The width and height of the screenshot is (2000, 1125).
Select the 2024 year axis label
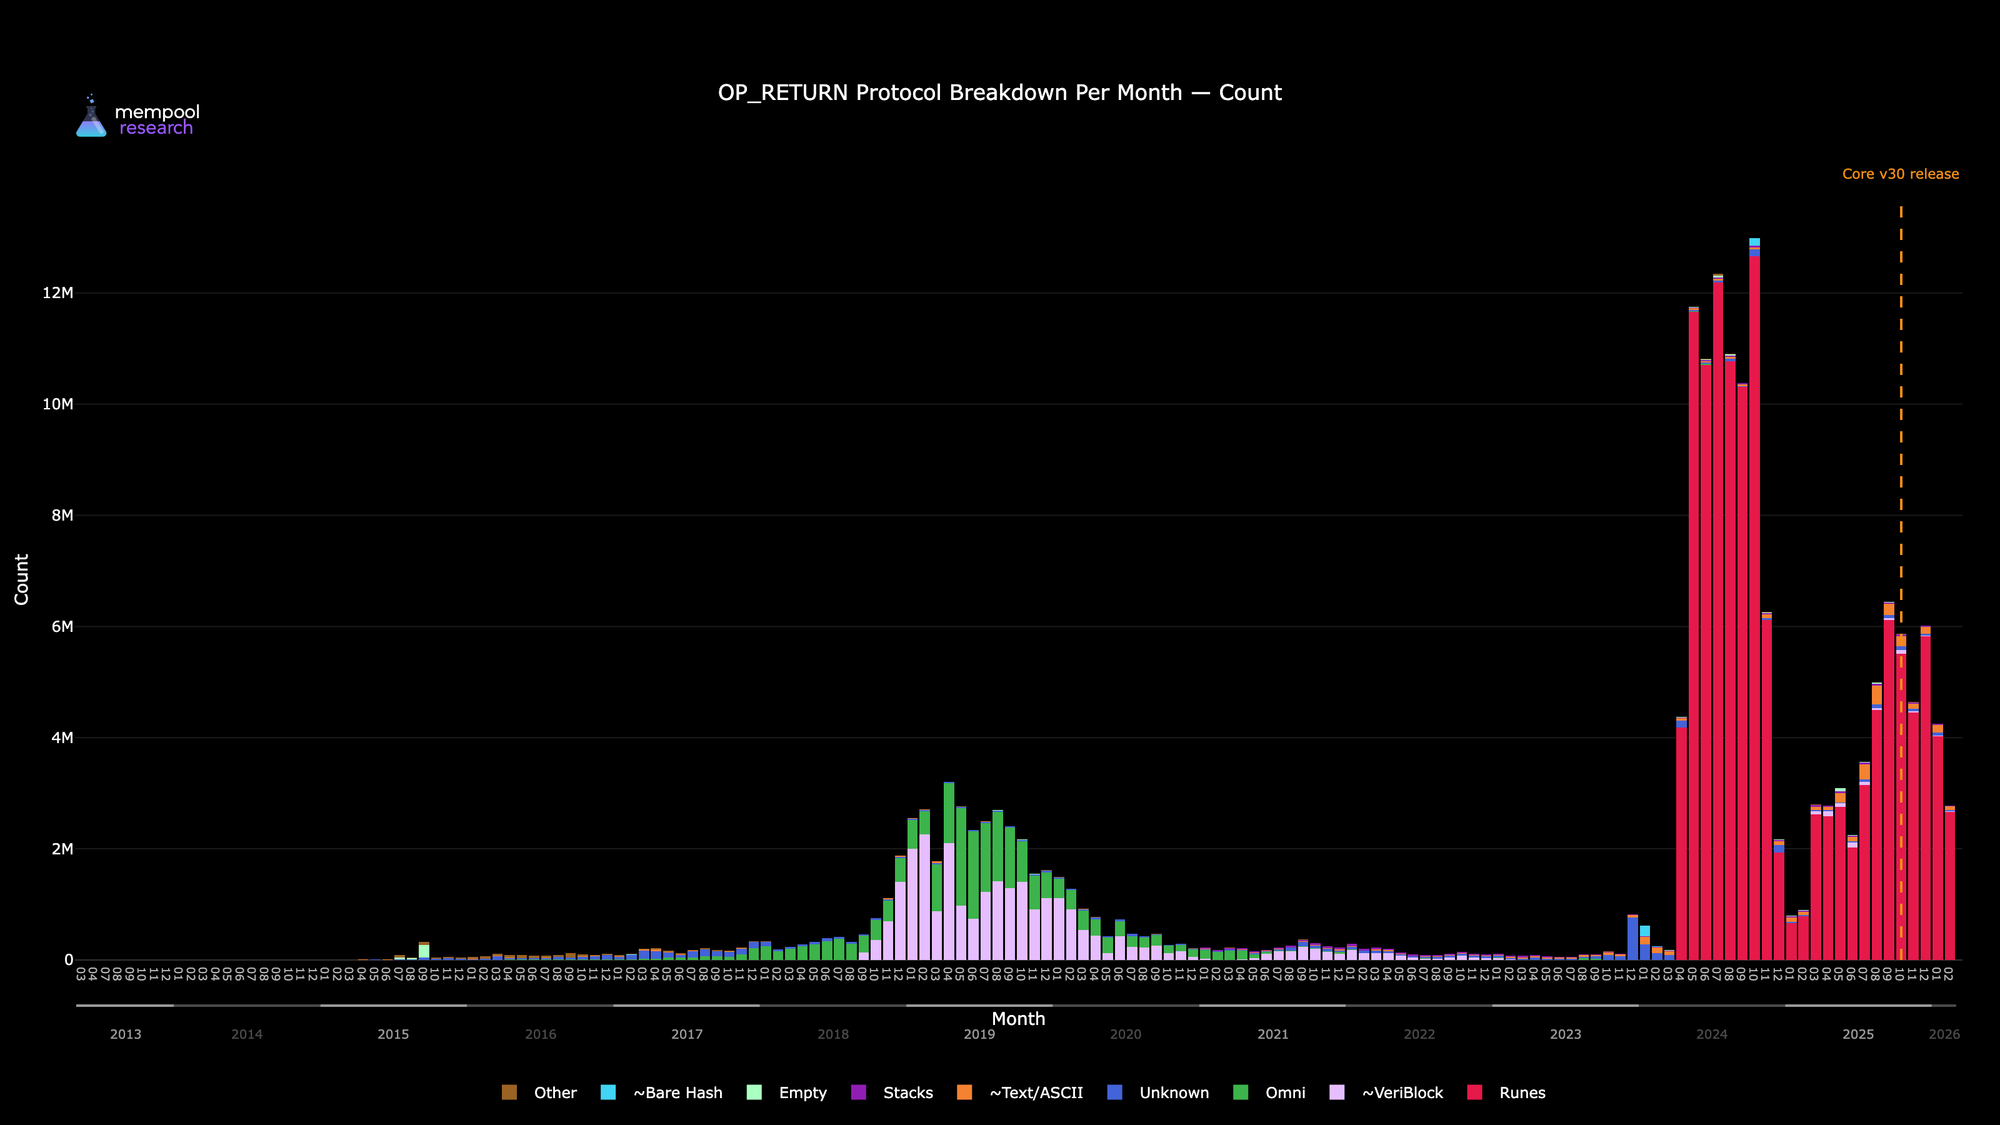[x=1711, y=1035]
